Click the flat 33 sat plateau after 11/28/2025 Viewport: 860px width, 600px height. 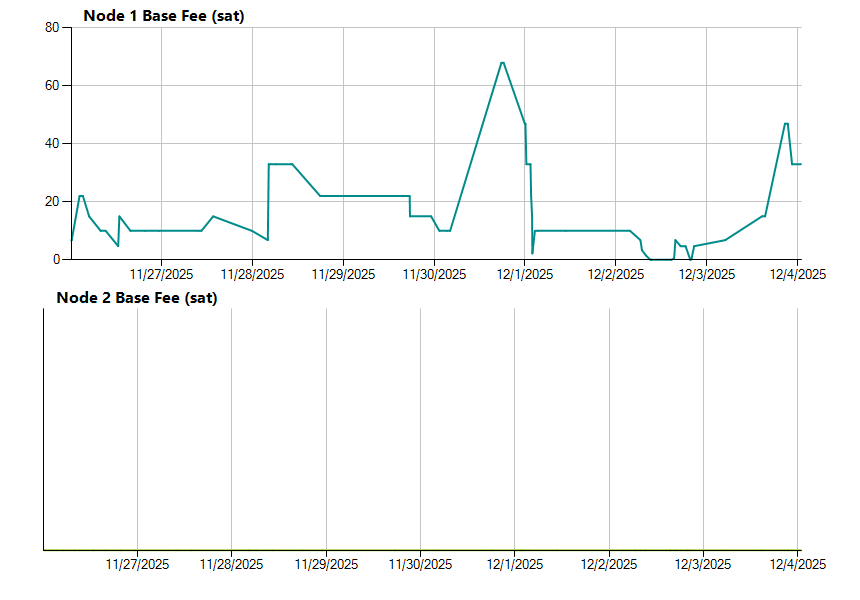coord(280,164)
